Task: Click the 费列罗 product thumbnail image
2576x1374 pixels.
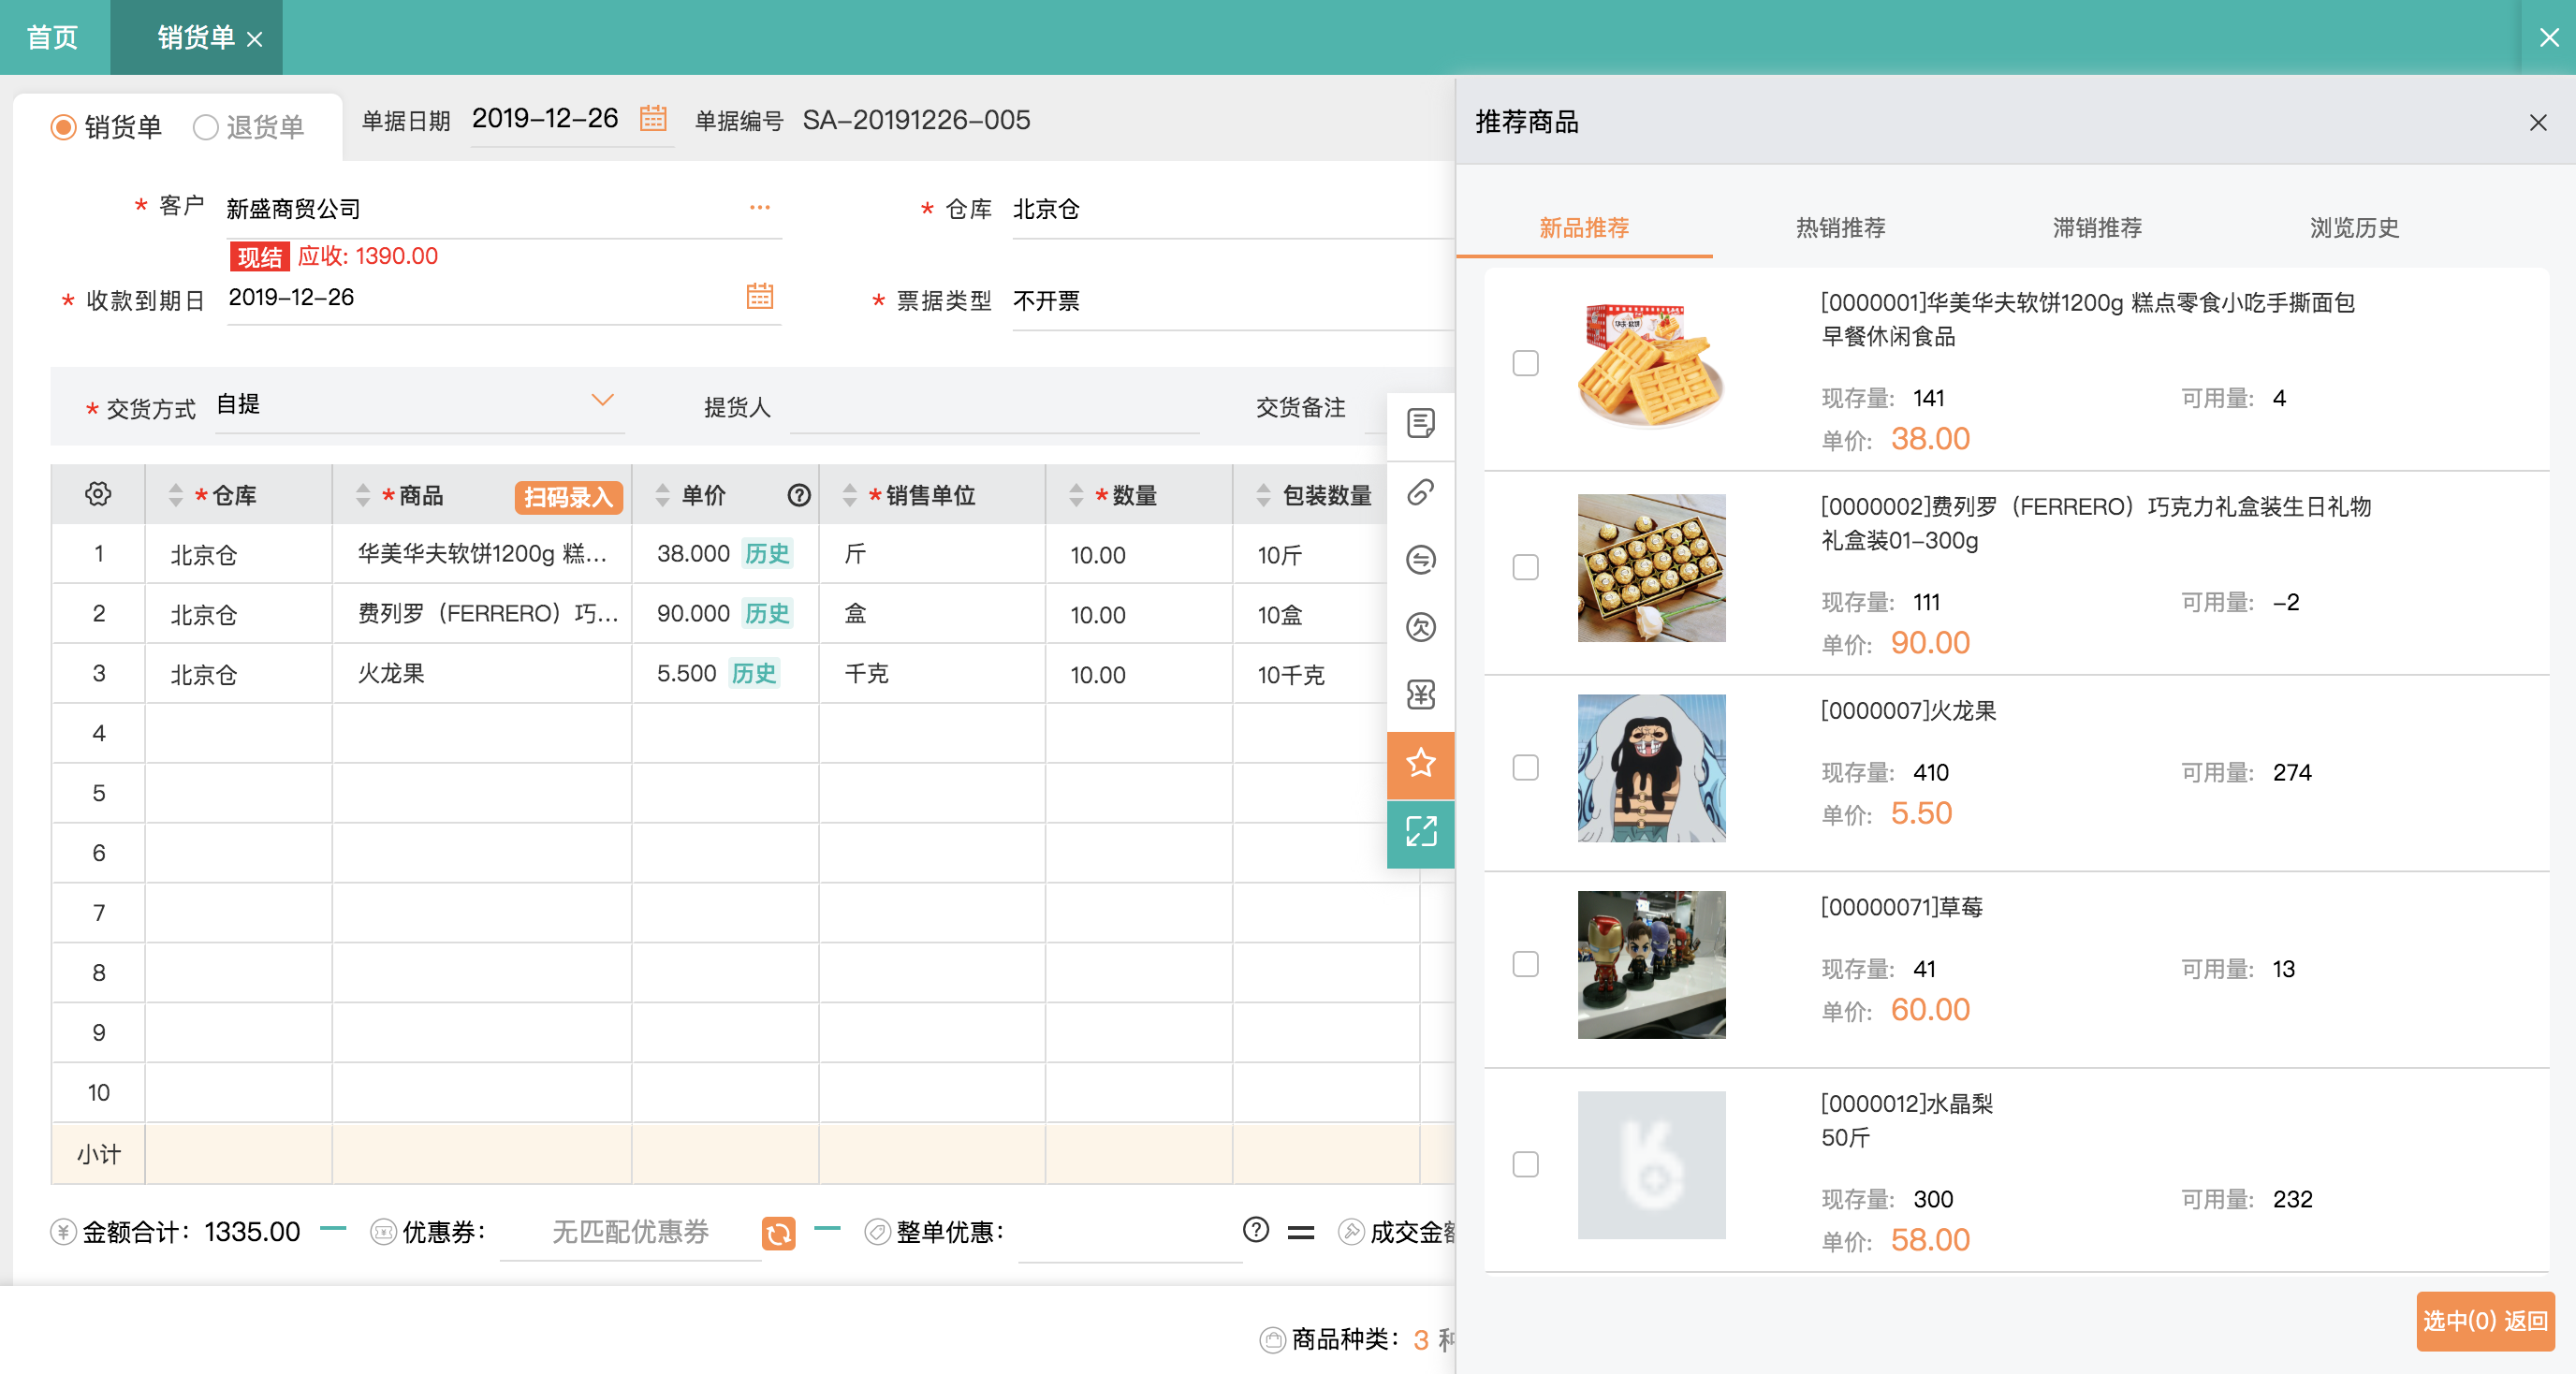Action: [1651, 569]
